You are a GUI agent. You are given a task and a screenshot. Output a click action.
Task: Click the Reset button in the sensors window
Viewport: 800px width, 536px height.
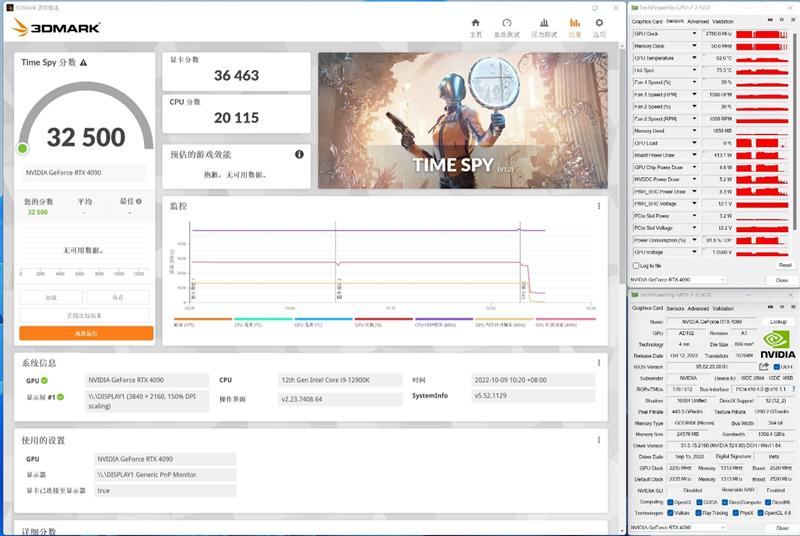(x=783, y=265)
